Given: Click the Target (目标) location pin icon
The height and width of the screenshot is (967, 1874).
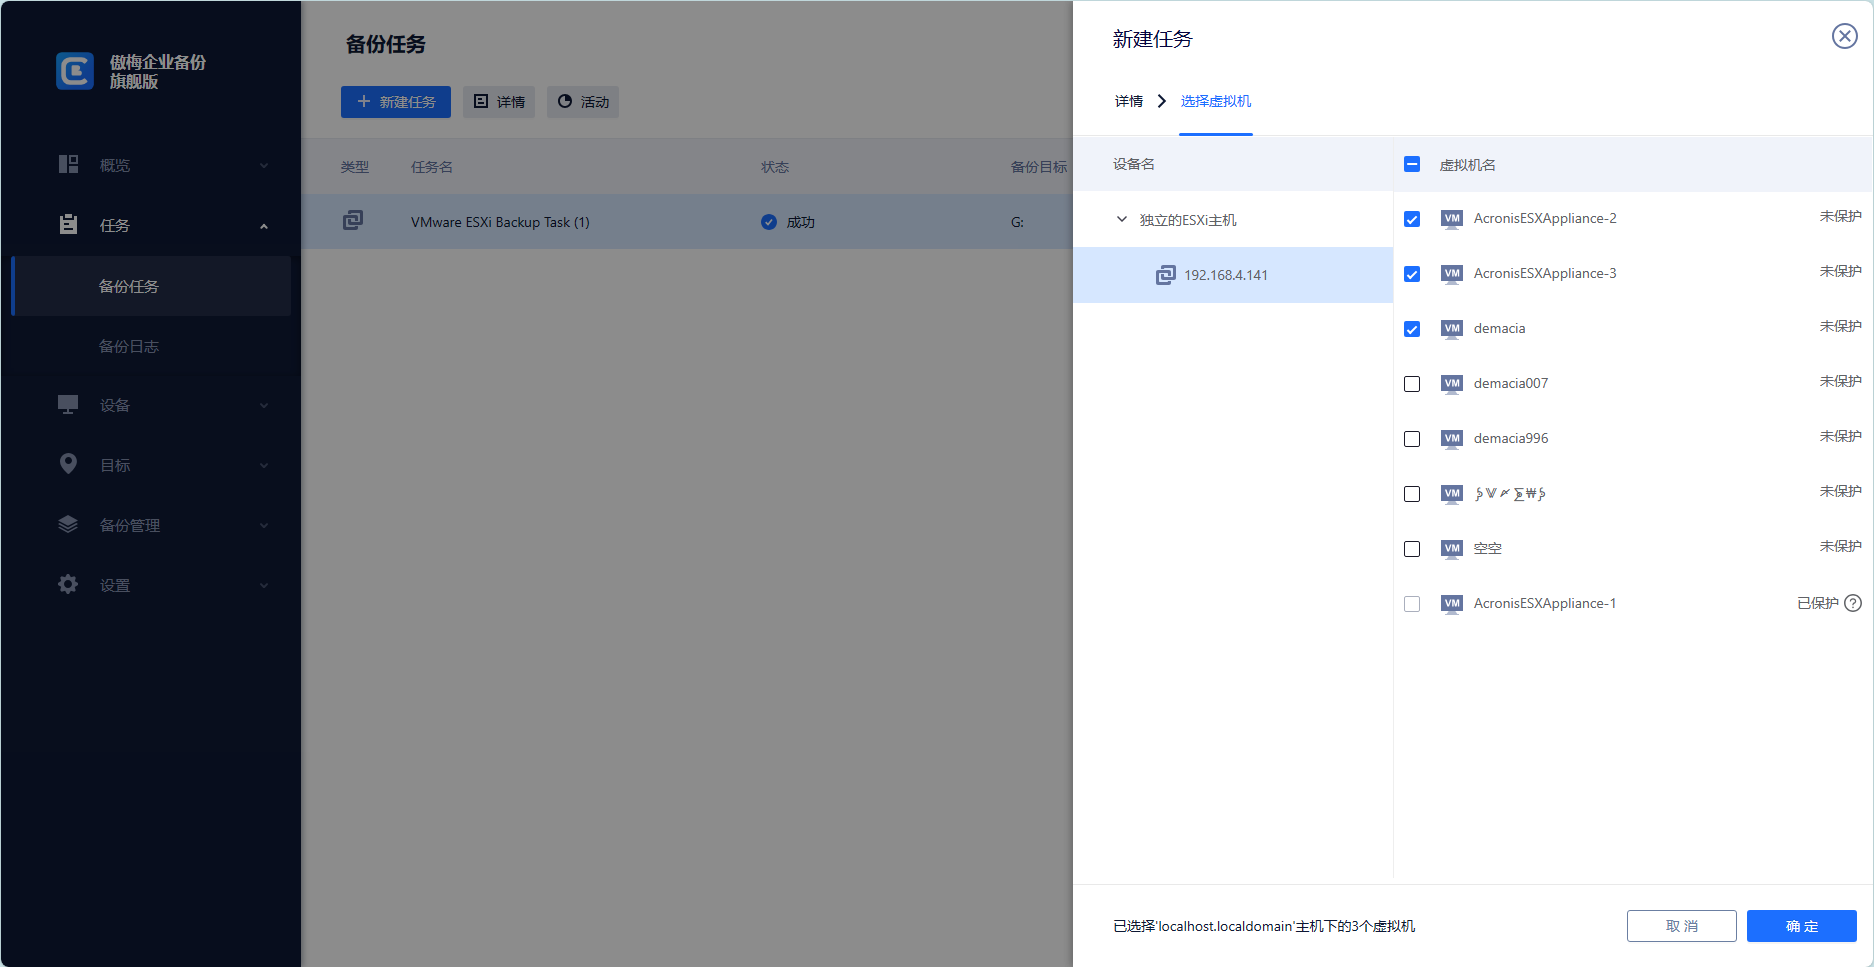Looking at the screenshot, I should click(x=68, y=464).
